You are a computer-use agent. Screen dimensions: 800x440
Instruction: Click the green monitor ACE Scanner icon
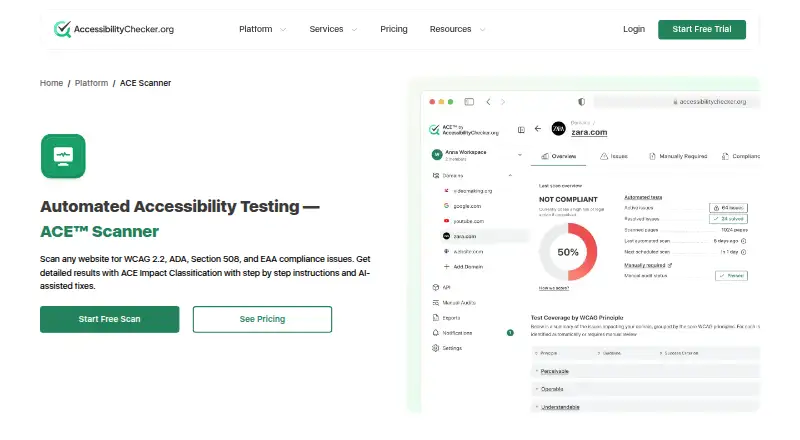tap(63, 156)
